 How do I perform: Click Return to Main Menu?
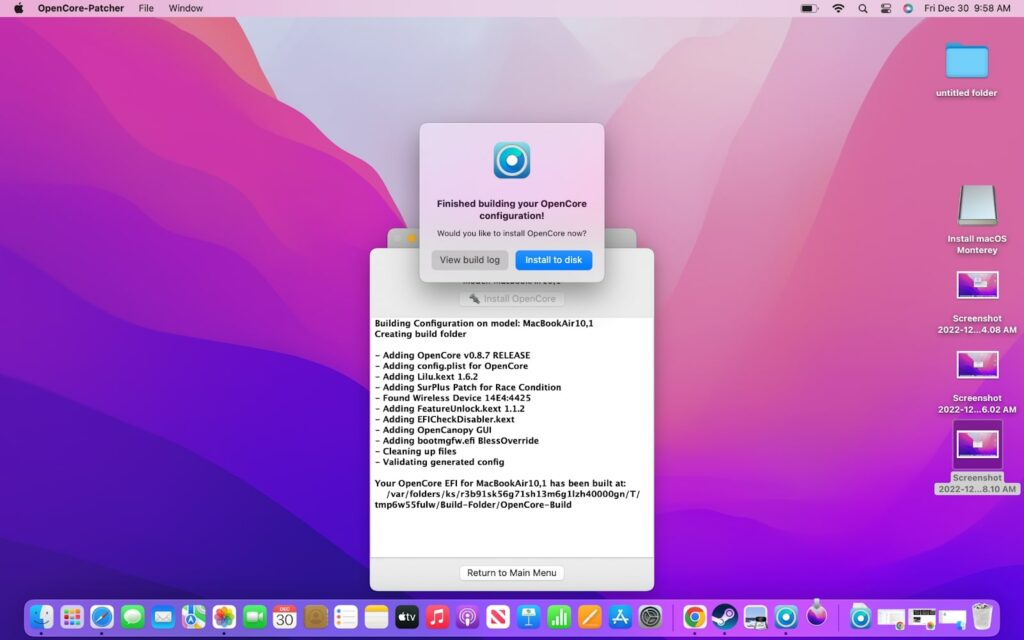(511, 573)
